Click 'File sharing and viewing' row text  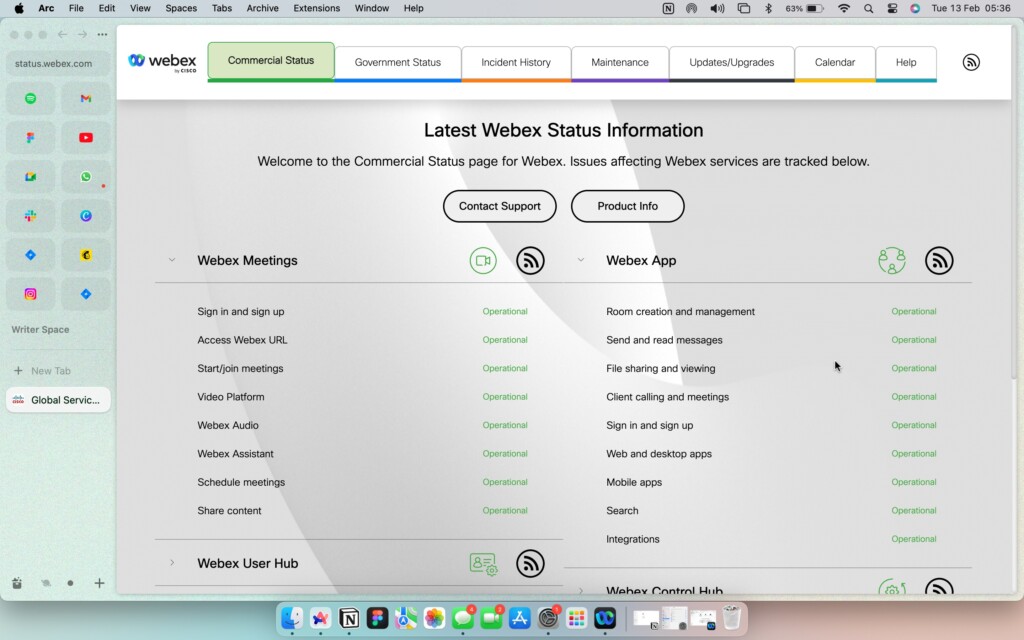[x=660, y=368]
